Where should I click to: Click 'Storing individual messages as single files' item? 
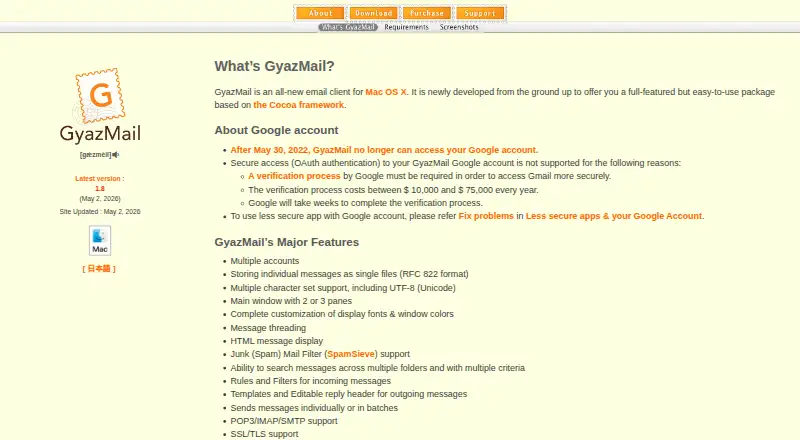tap(349, 274)
